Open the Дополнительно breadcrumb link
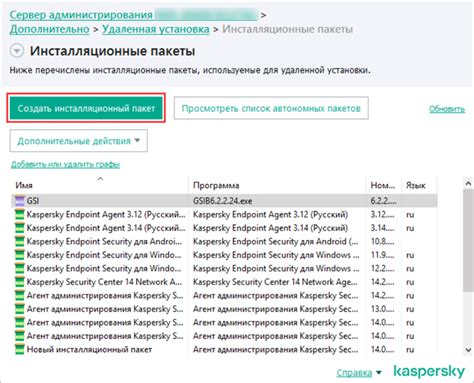 pyautogui.click(x=49, y=29)
